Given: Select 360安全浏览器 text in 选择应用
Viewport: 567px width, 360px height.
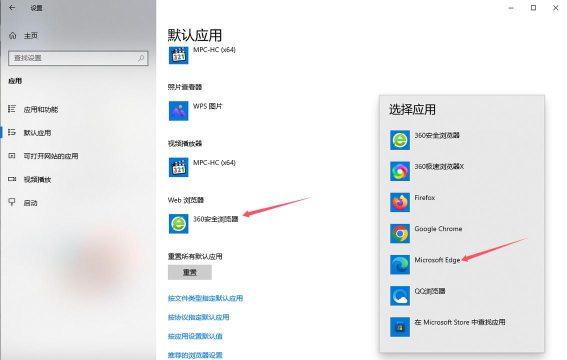Looking at the screenshot, I should pos(437,136).
